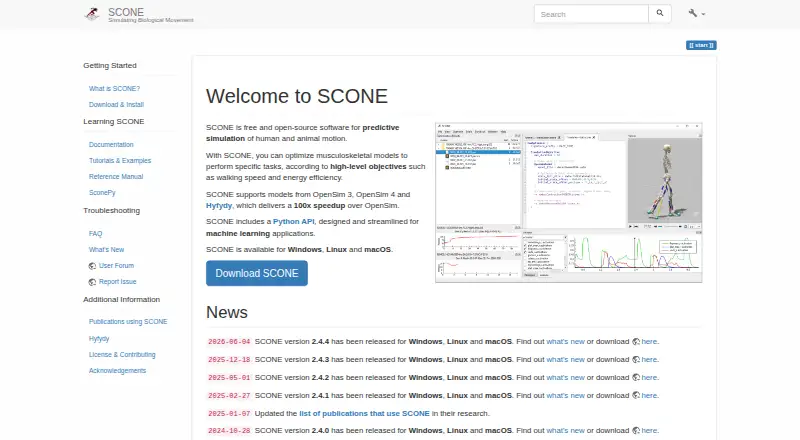Click the Getting Started sidebar heading
The height and width of the screenshot is (440, 800).
(110, 65)
